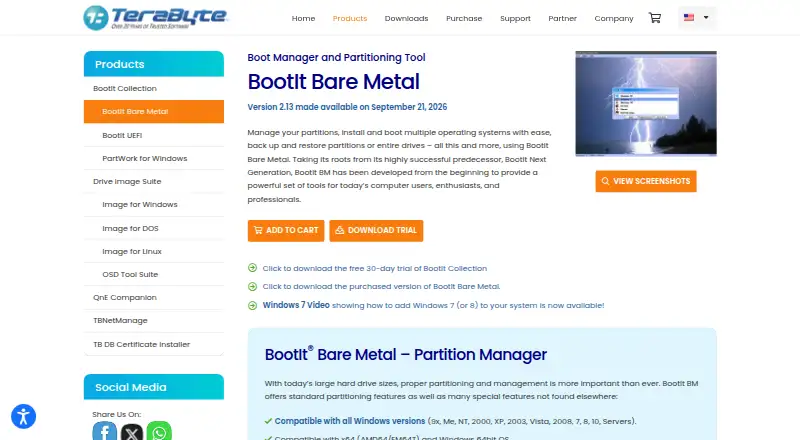Open the accessibility options widget
800x440 pixels.
click(23, 417)
